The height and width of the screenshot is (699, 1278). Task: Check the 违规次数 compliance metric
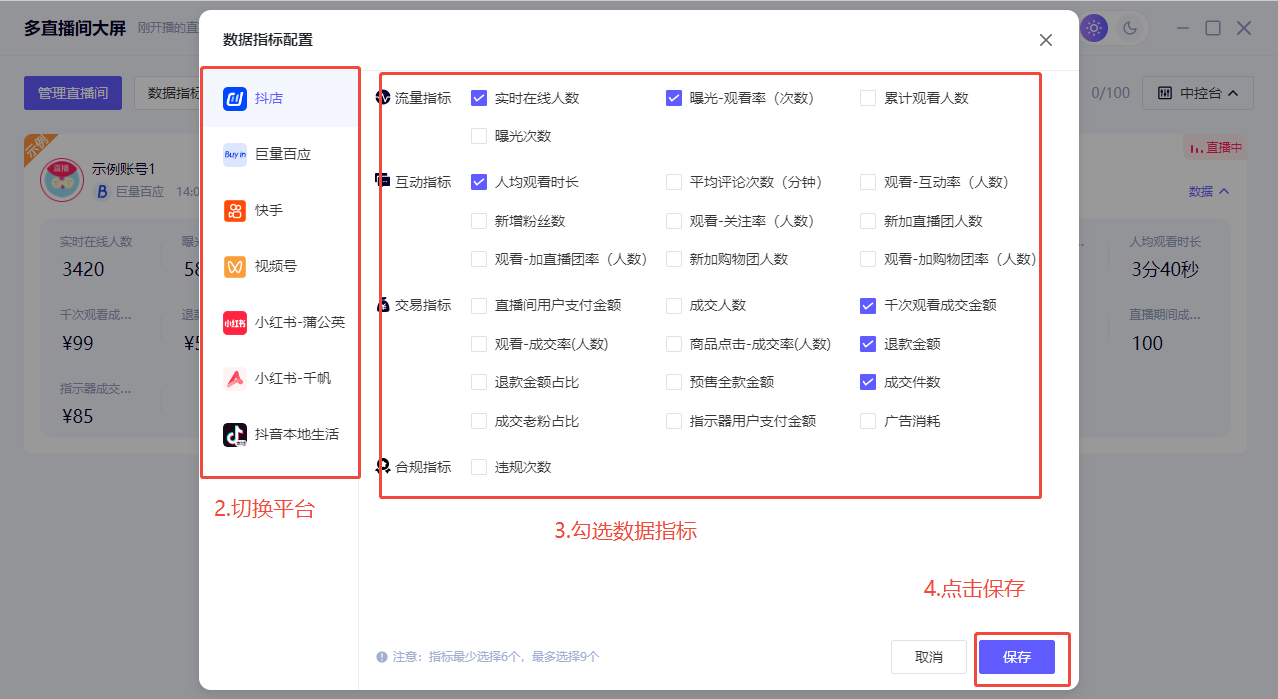[x=479, y=466]
